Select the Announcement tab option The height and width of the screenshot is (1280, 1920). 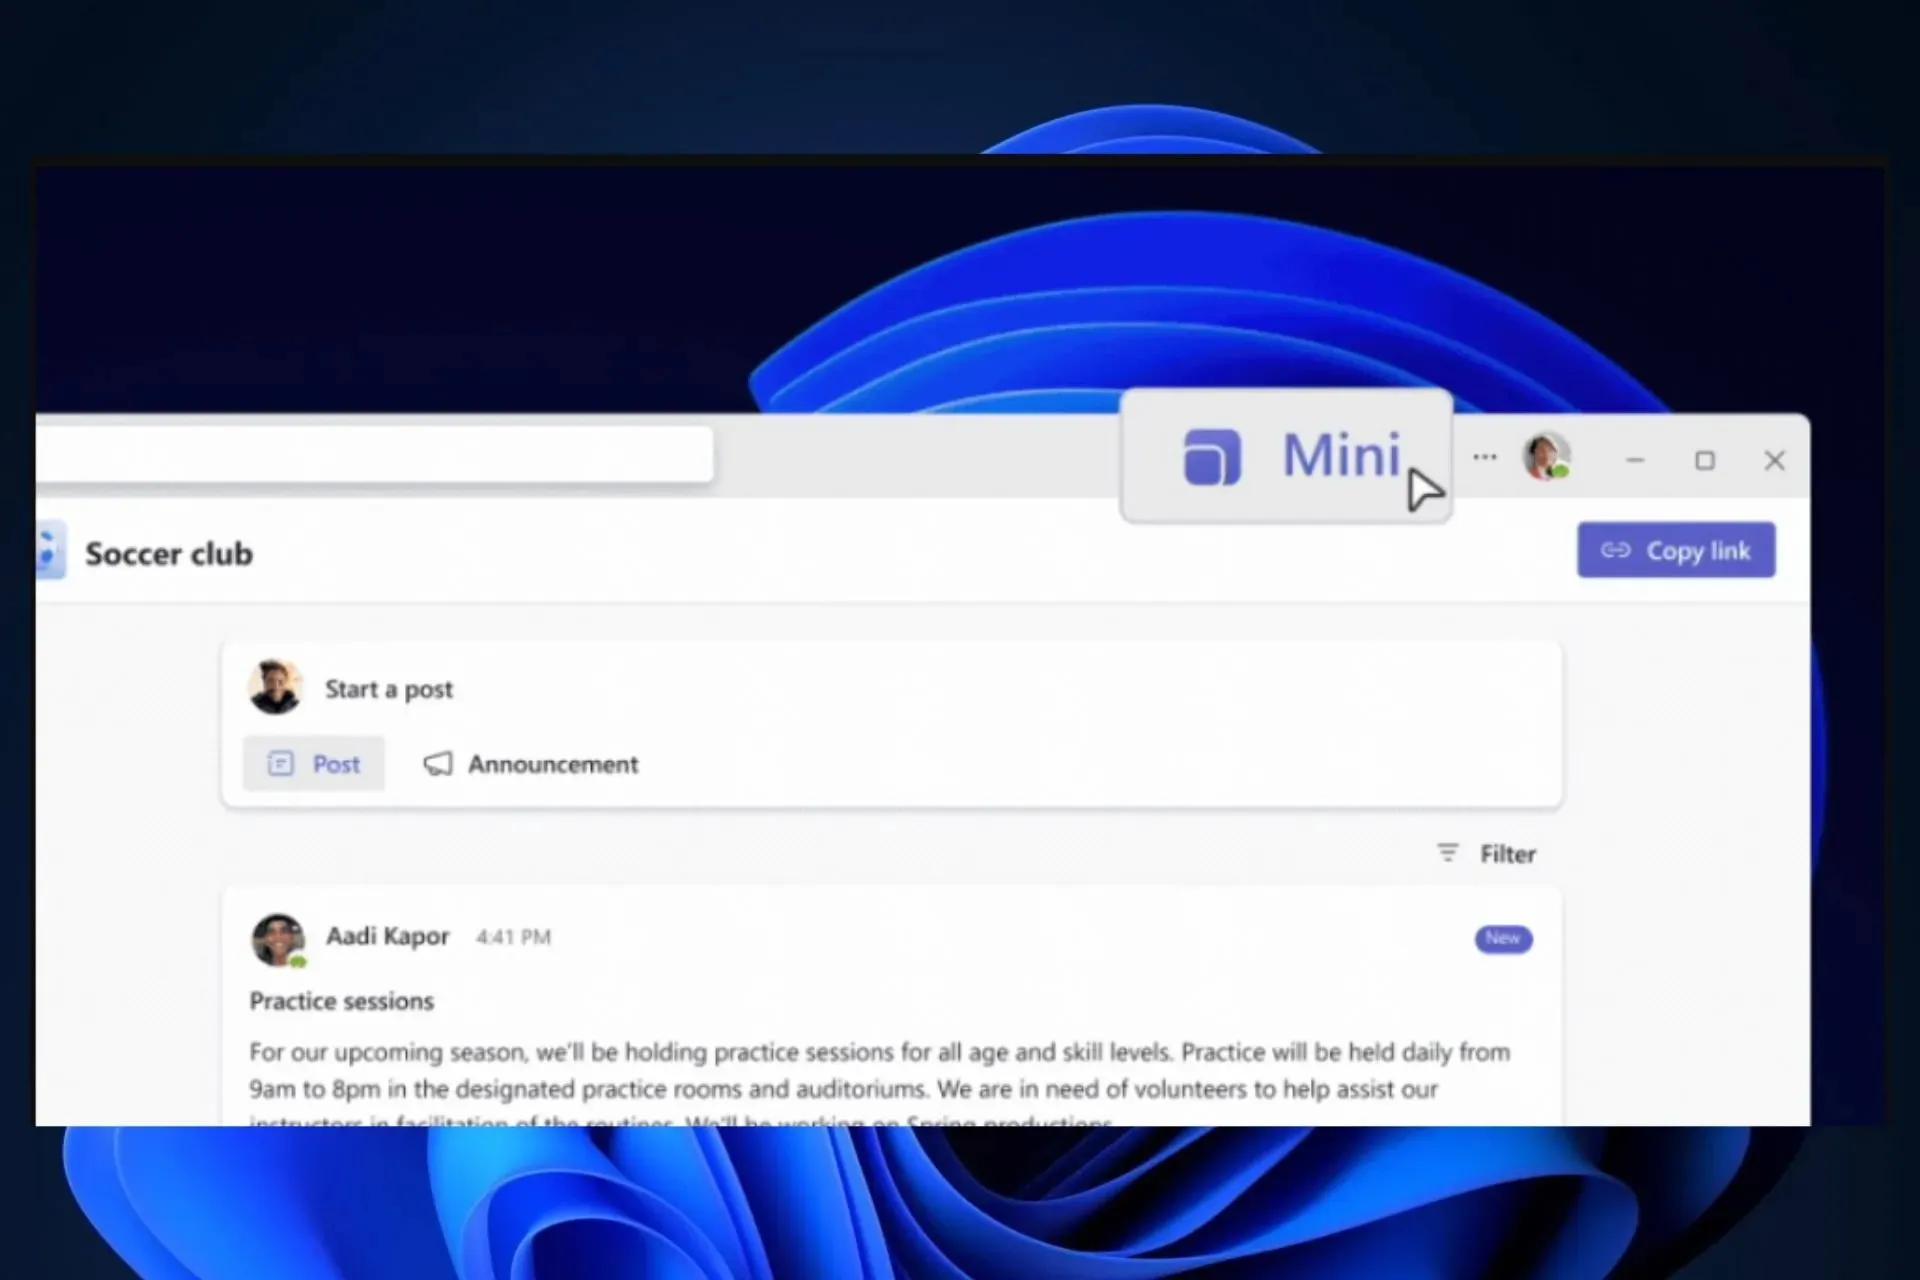tap(529, 764)
